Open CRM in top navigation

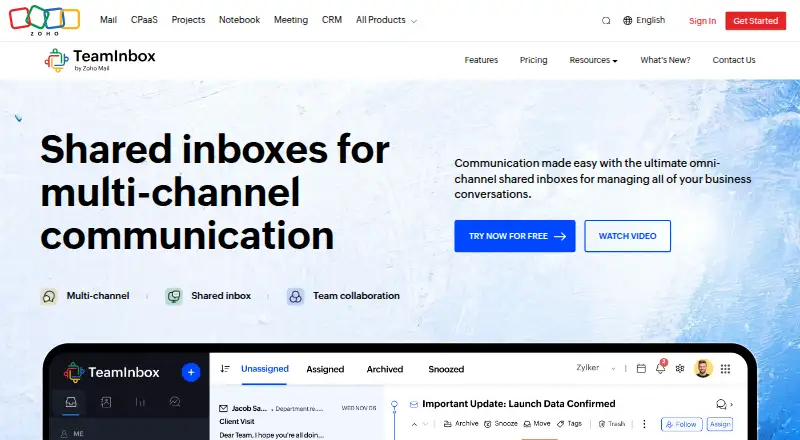(x=332, y=20)
